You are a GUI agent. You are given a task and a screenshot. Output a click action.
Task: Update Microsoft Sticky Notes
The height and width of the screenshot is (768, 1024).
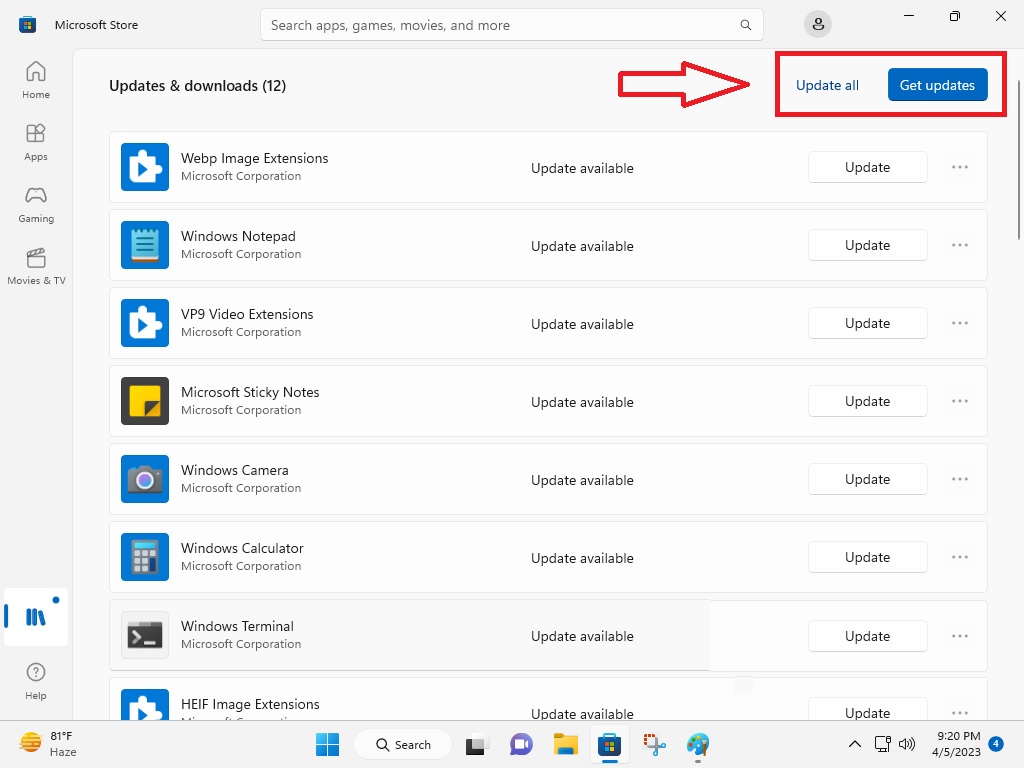(867, 401)
